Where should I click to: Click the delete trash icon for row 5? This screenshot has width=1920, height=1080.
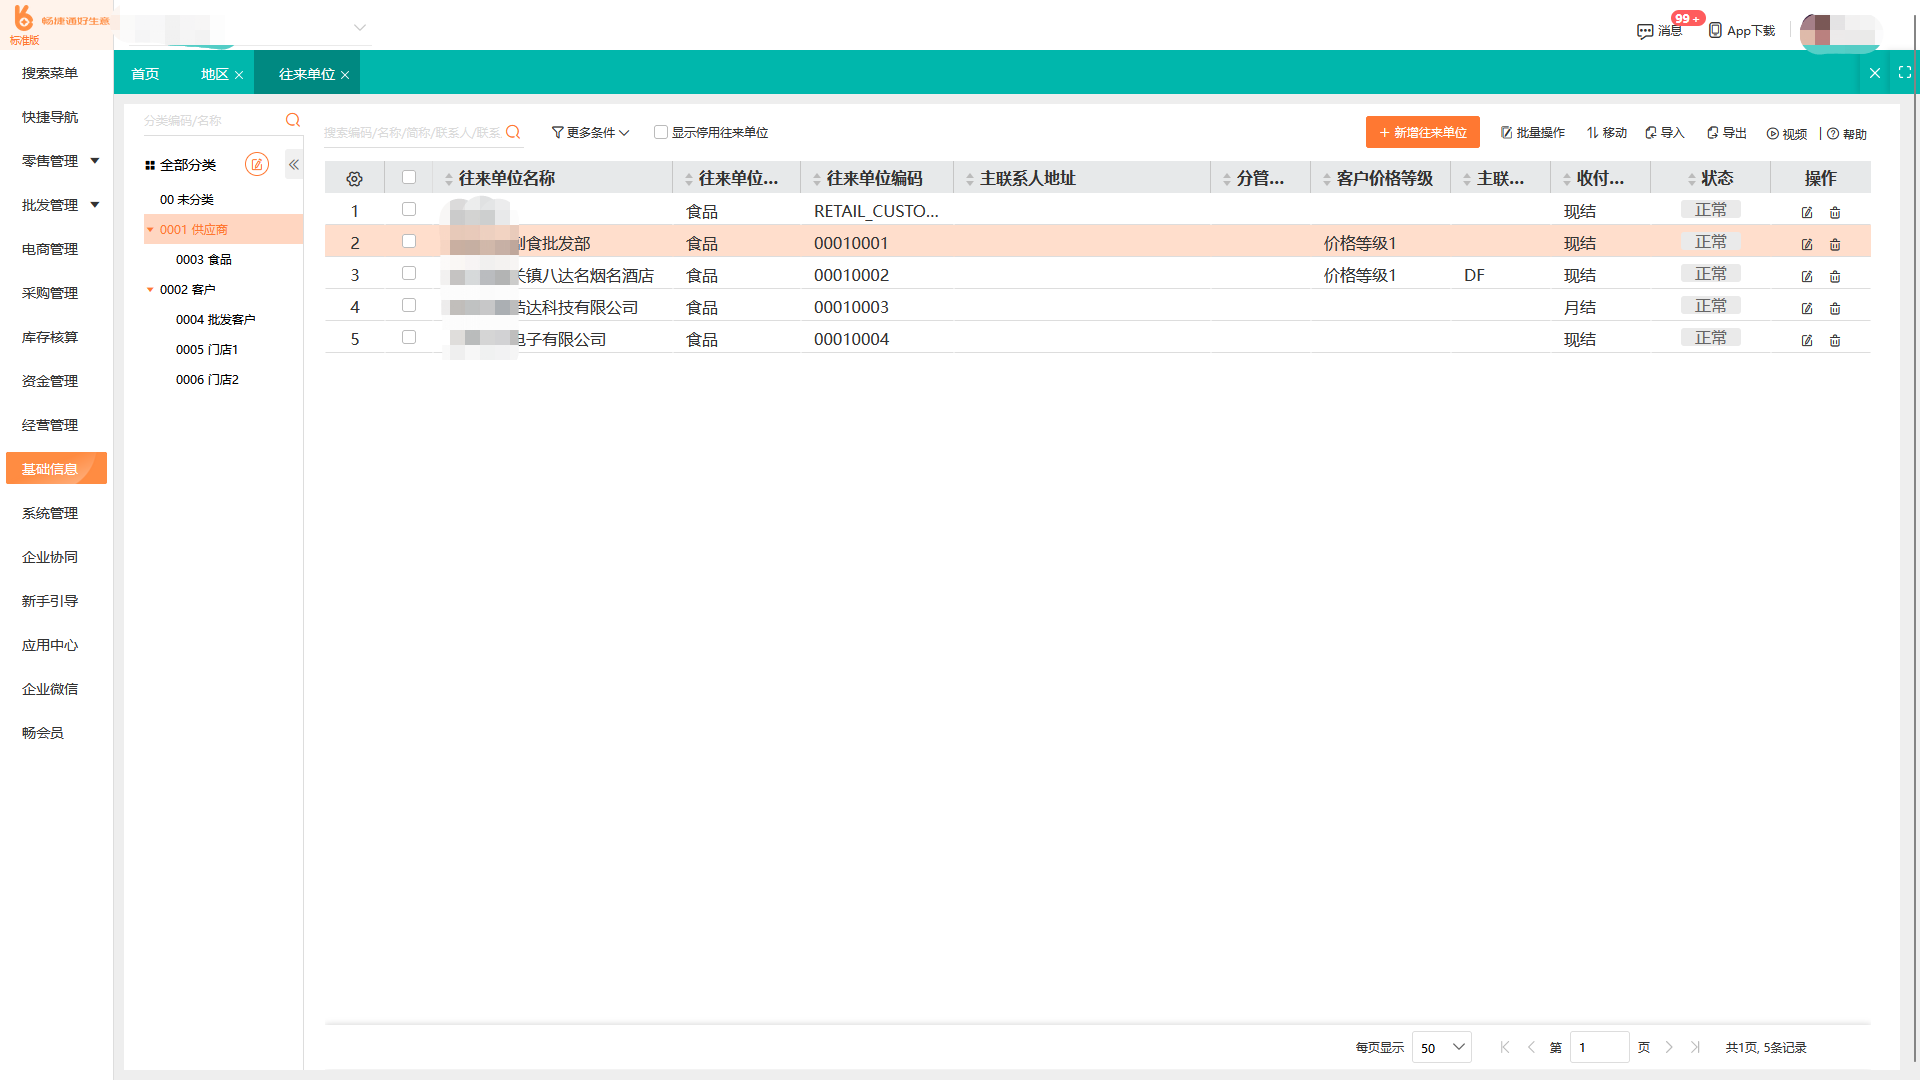click(1834, 339)
